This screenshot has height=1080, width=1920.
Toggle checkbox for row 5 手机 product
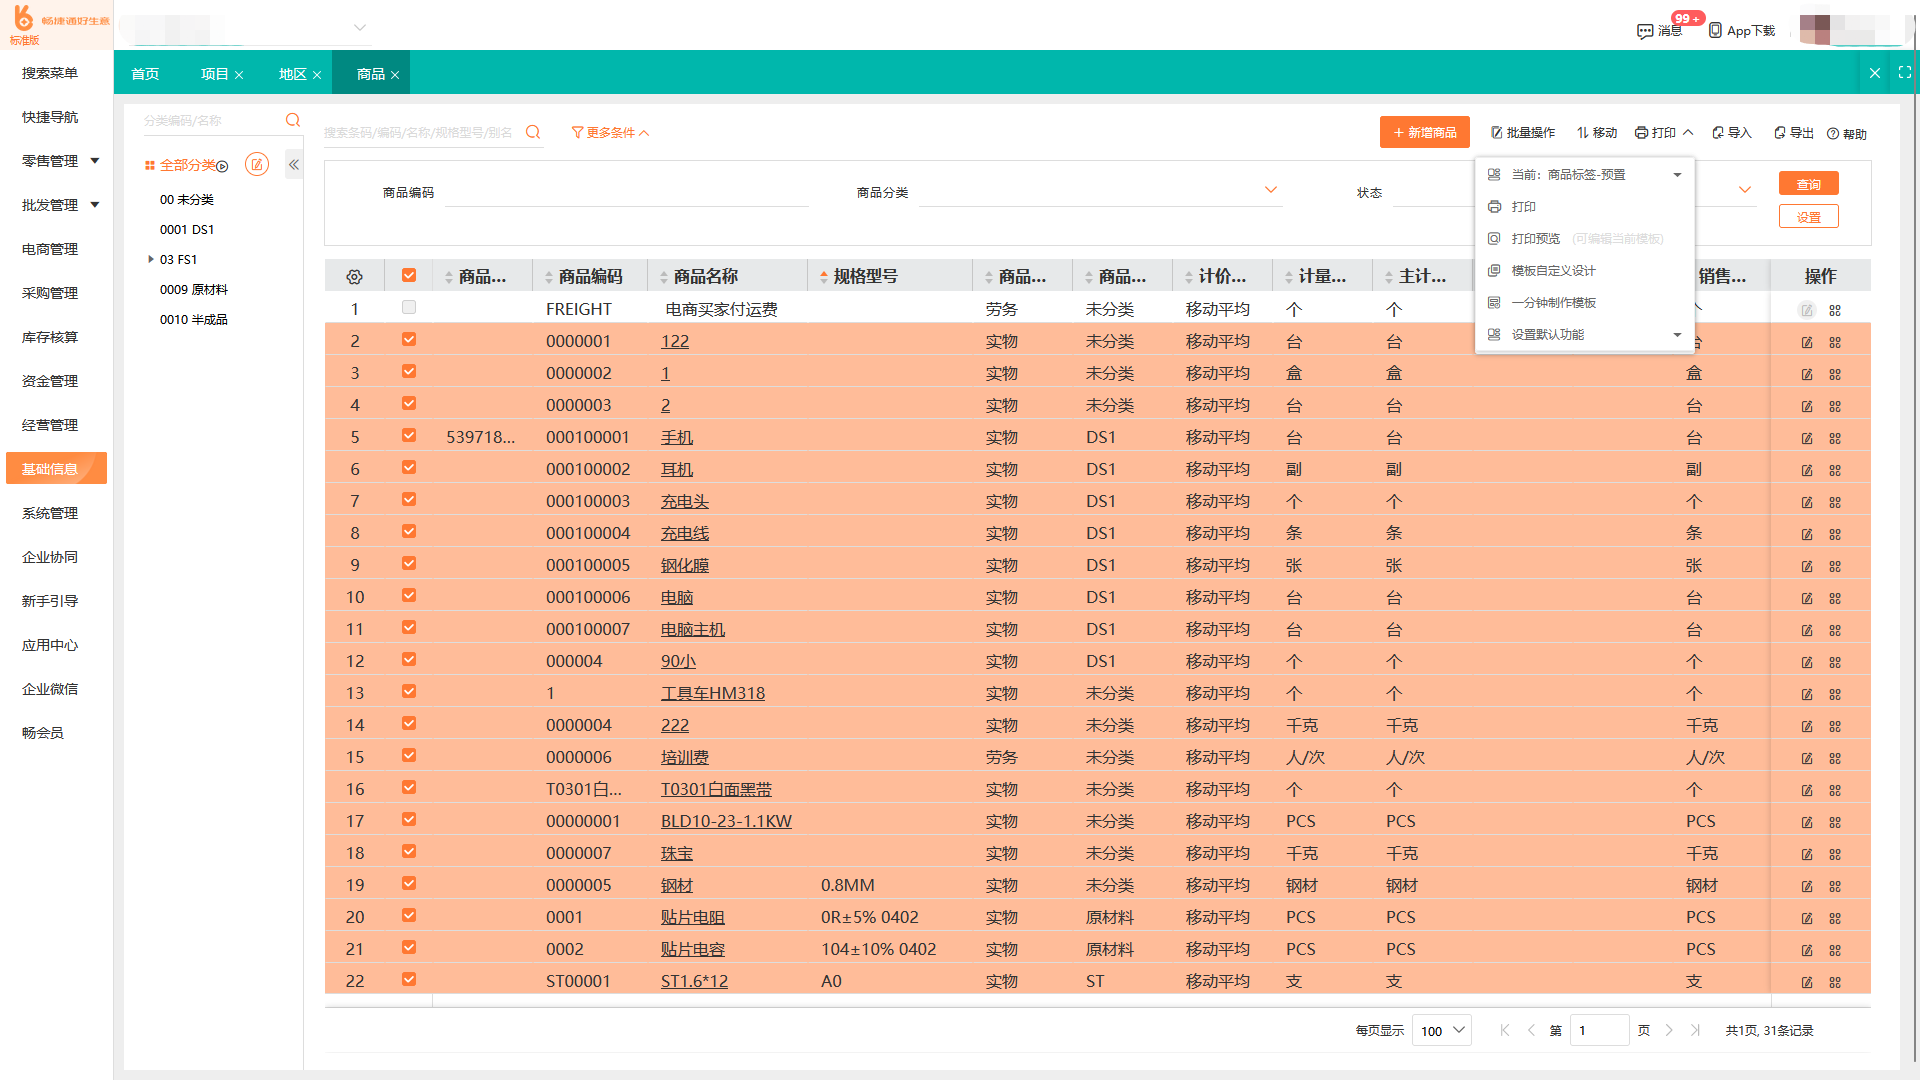point(410,436)
